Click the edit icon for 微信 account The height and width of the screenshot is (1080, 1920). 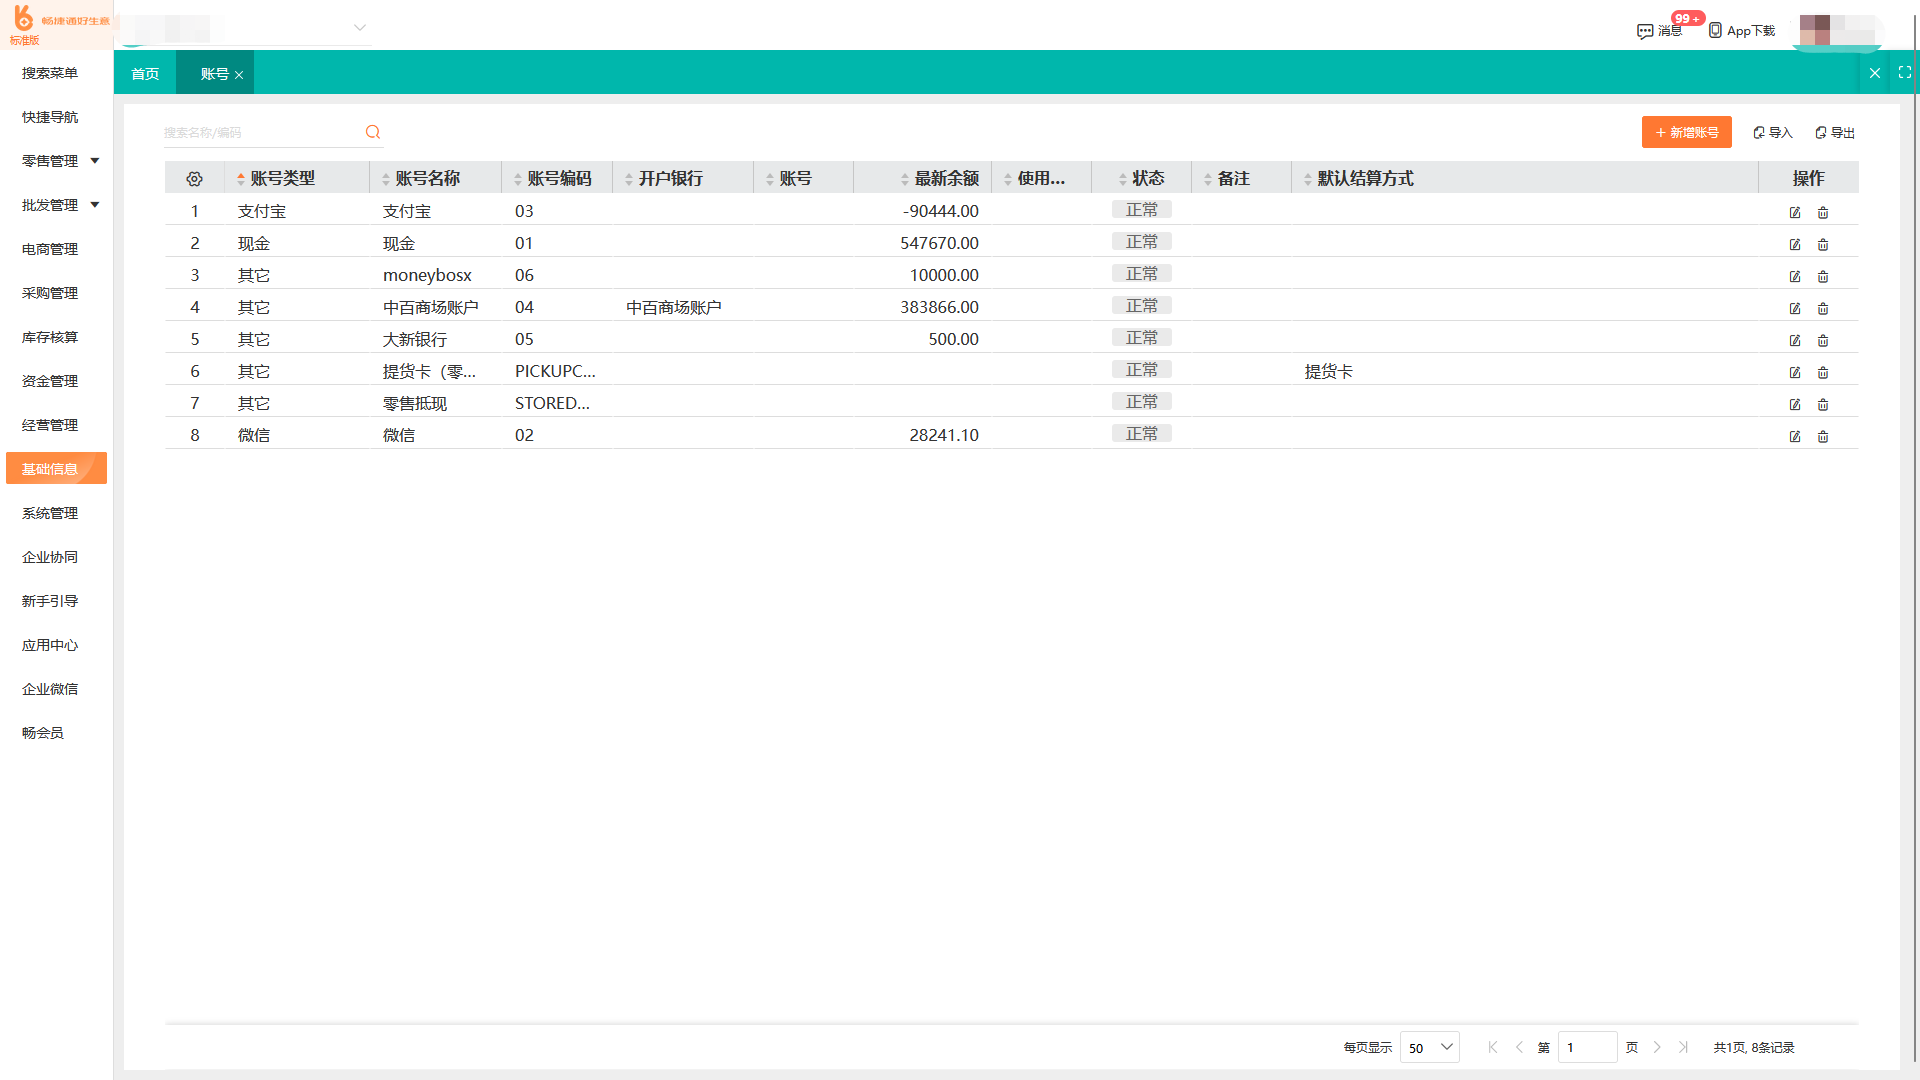pos(1795,434)
